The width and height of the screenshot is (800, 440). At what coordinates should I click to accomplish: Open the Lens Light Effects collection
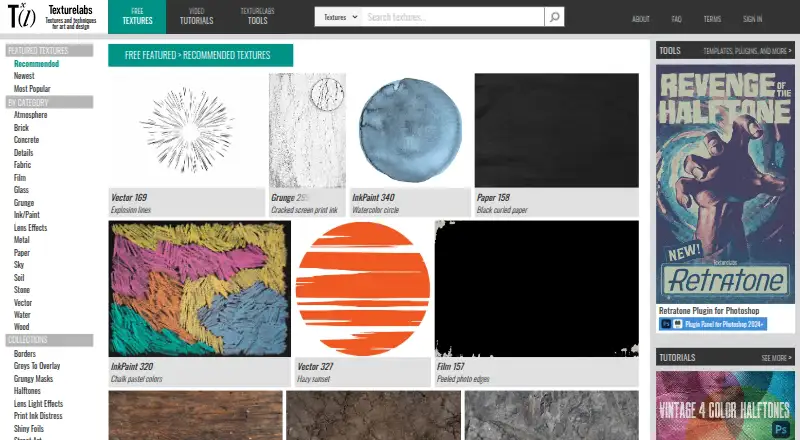[39, 404]
